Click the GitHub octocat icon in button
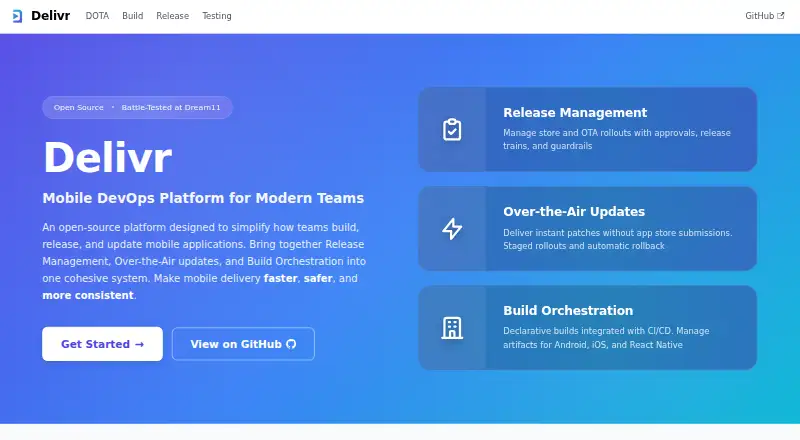Screen dimensions: 800x440 291,344
